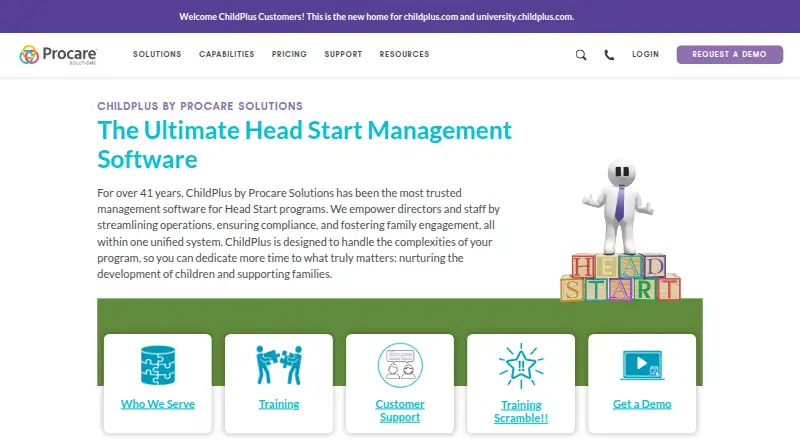The width and height of the screenshot is (800, 440).
Task: Click the Head Start blocks mascot image
Action: (x=620, y=231)
